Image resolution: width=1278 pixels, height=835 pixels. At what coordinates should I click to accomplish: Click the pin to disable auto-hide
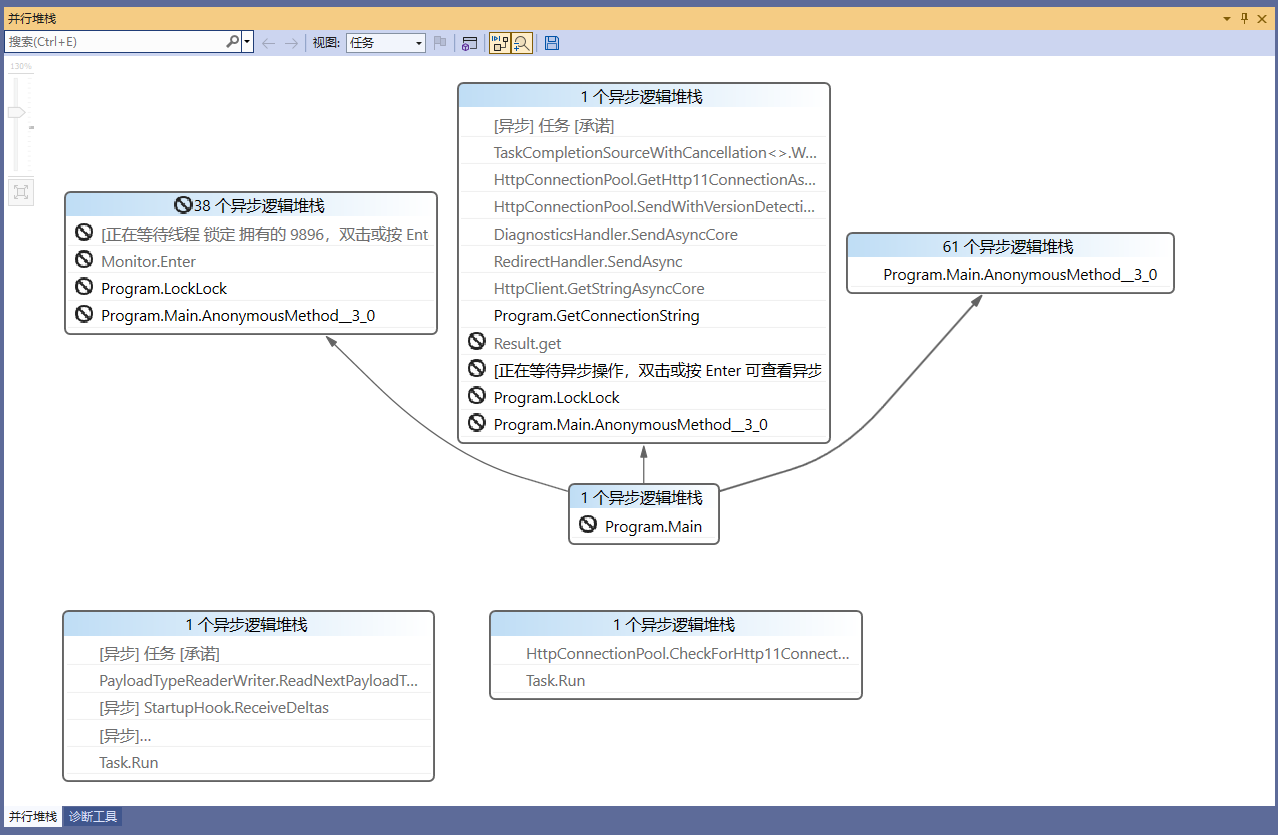tap(1243, 18)
